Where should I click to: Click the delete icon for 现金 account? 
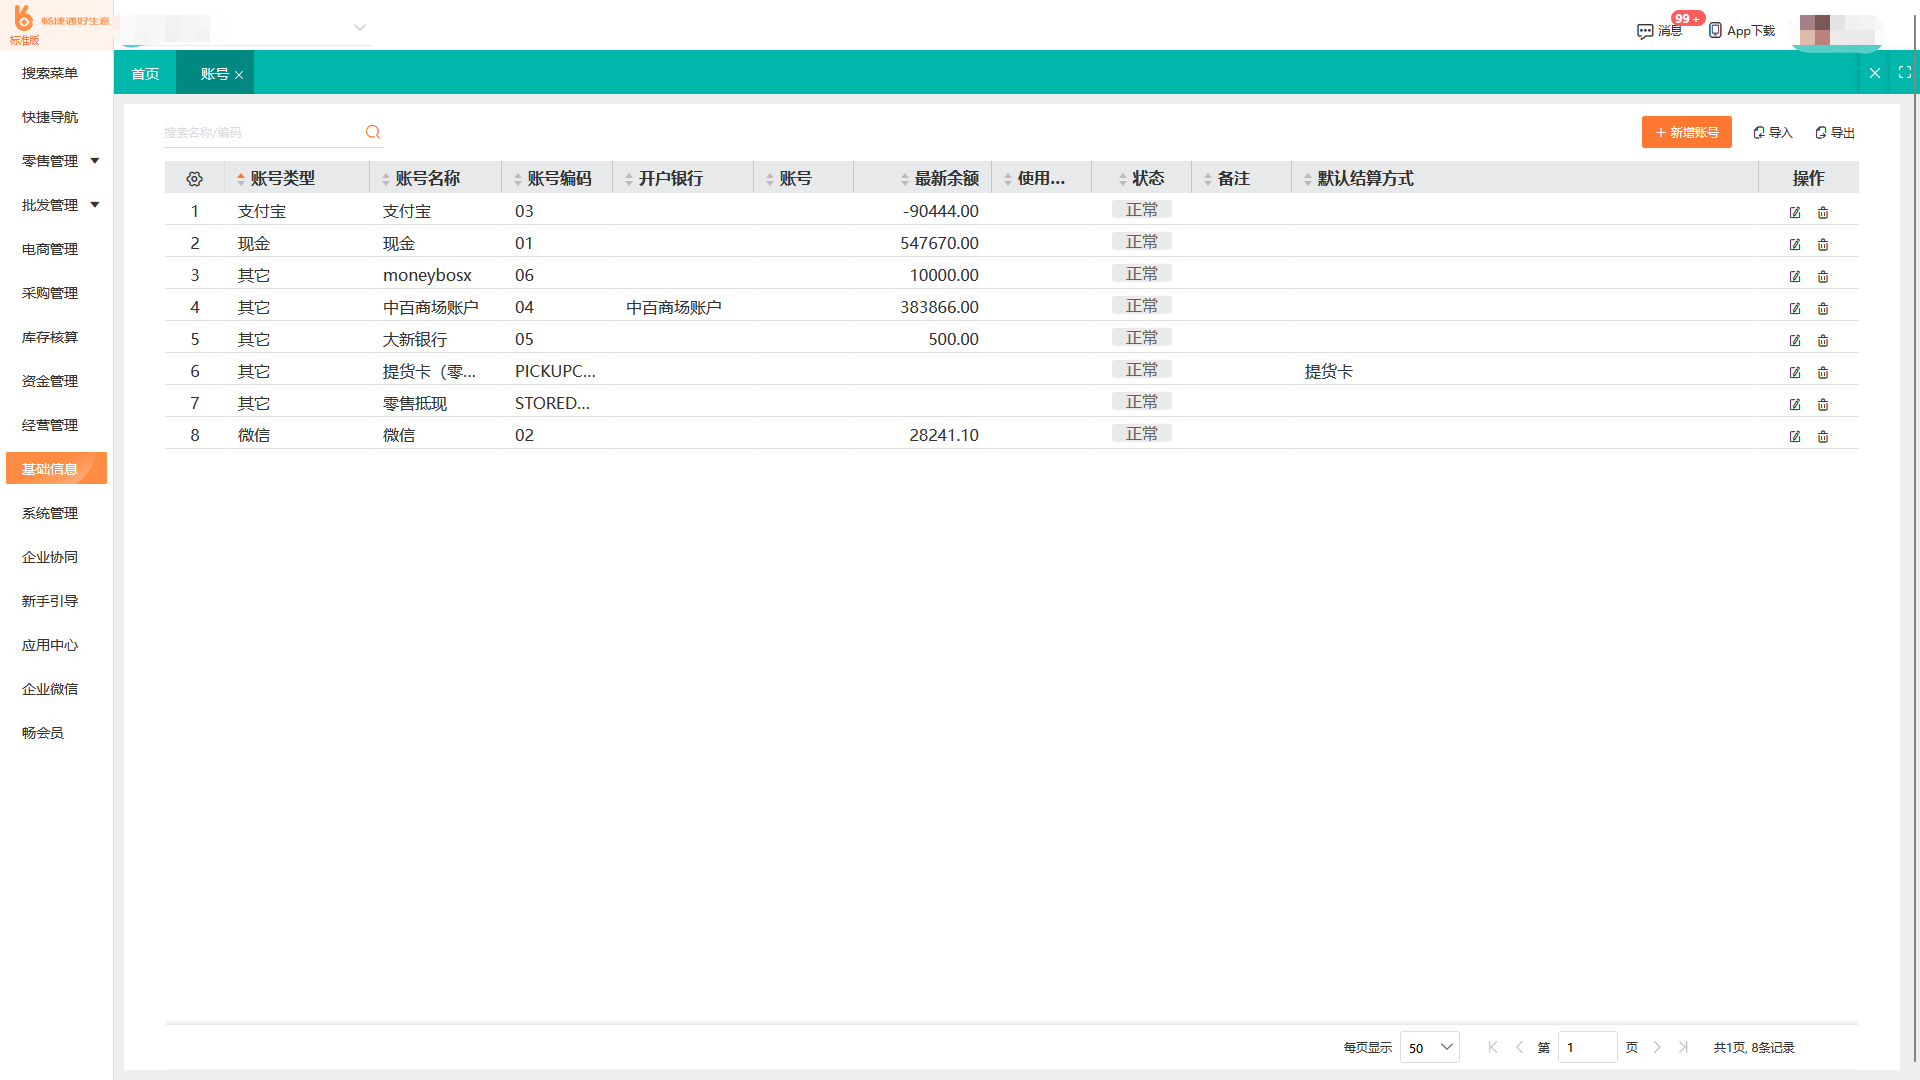click(x=1824, y=243)
